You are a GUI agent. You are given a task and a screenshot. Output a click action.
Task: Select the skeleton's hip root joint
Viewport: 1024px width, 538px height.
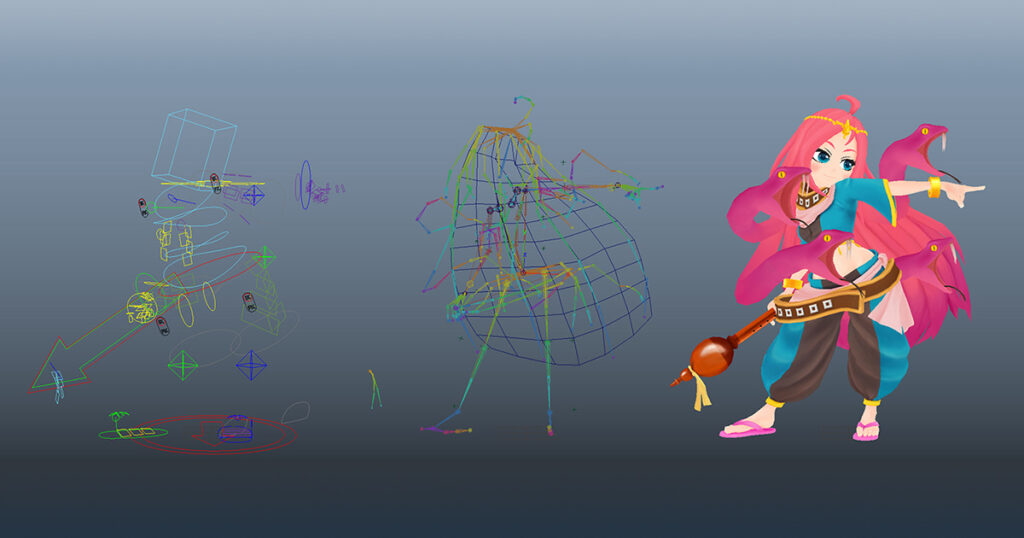click(x=521, y=271)
